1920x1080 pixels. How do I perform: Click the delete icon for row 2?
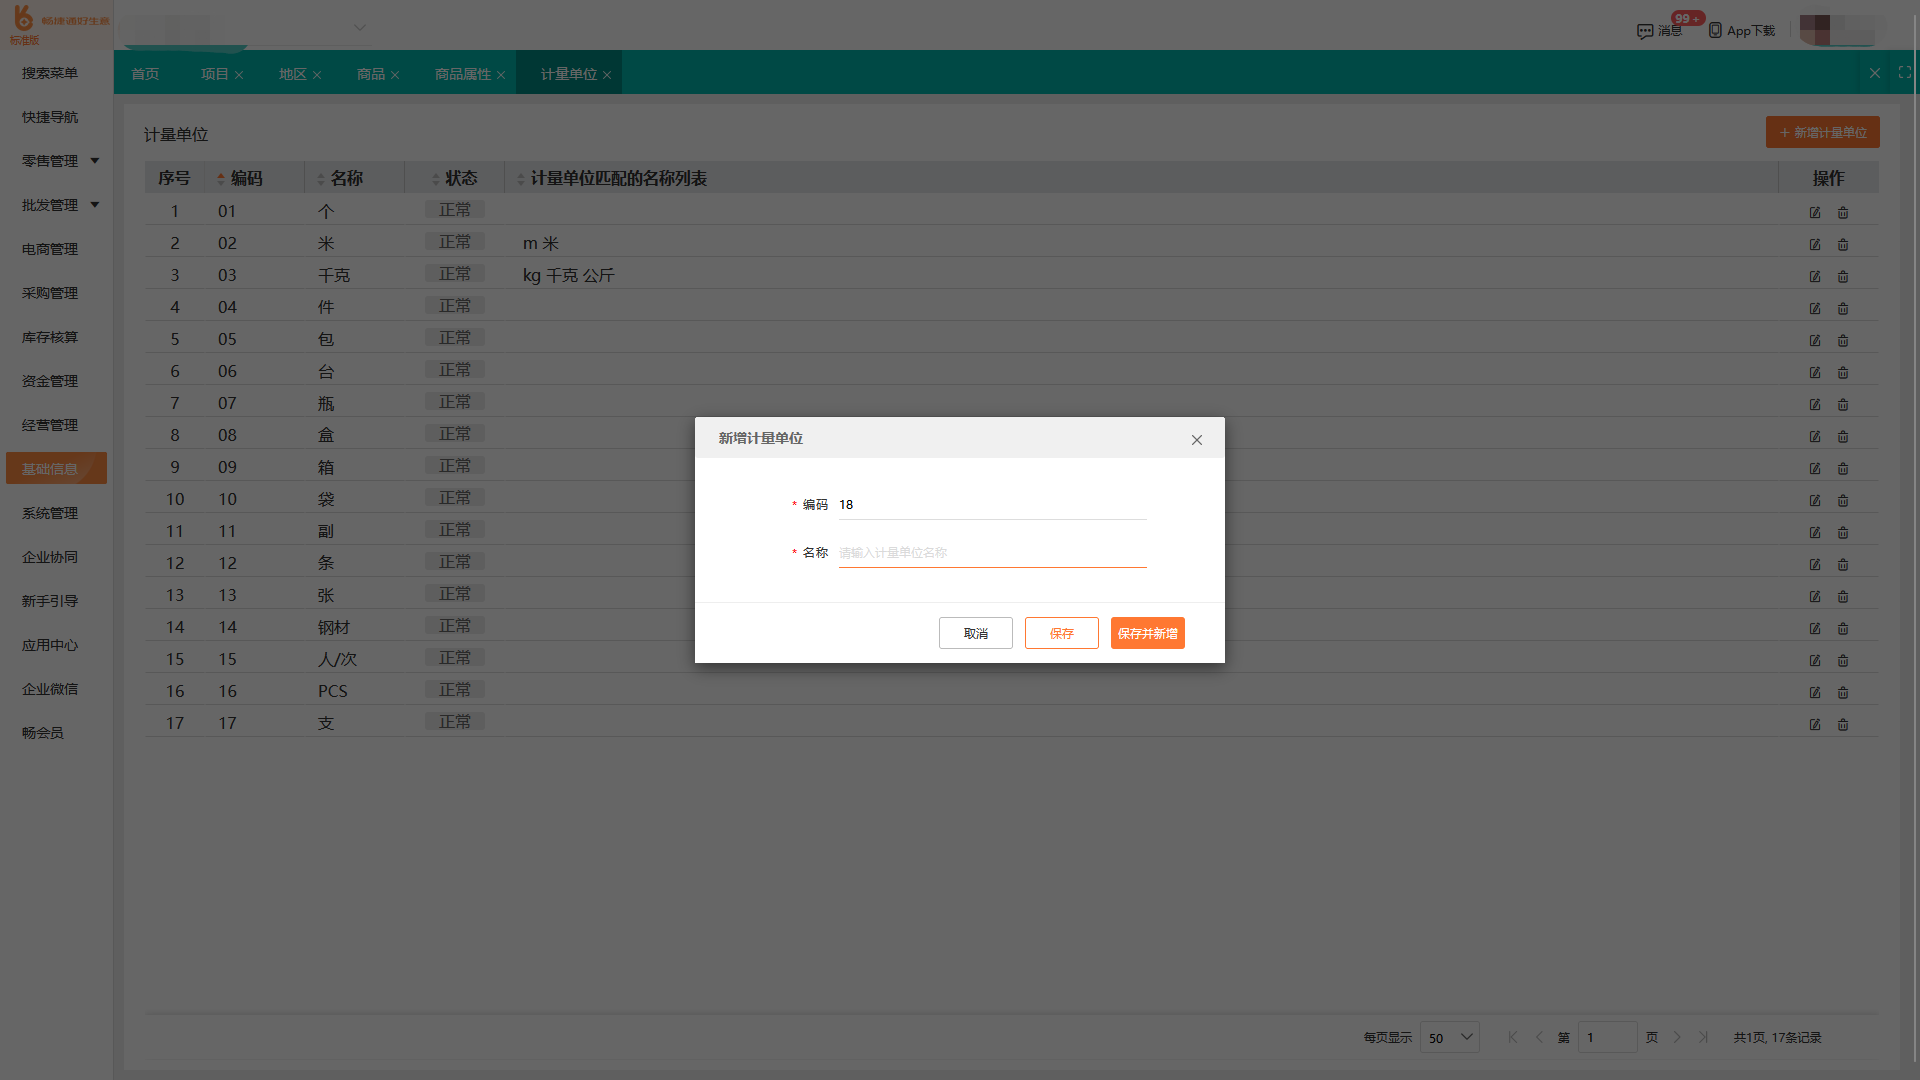click(1844, 244)
